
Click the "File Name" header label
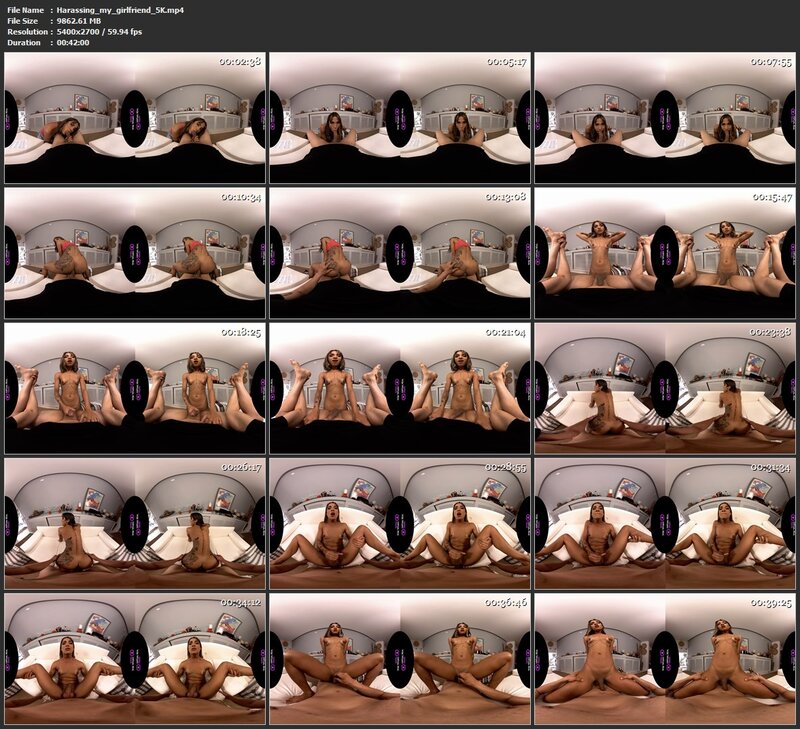click(24, 9)
